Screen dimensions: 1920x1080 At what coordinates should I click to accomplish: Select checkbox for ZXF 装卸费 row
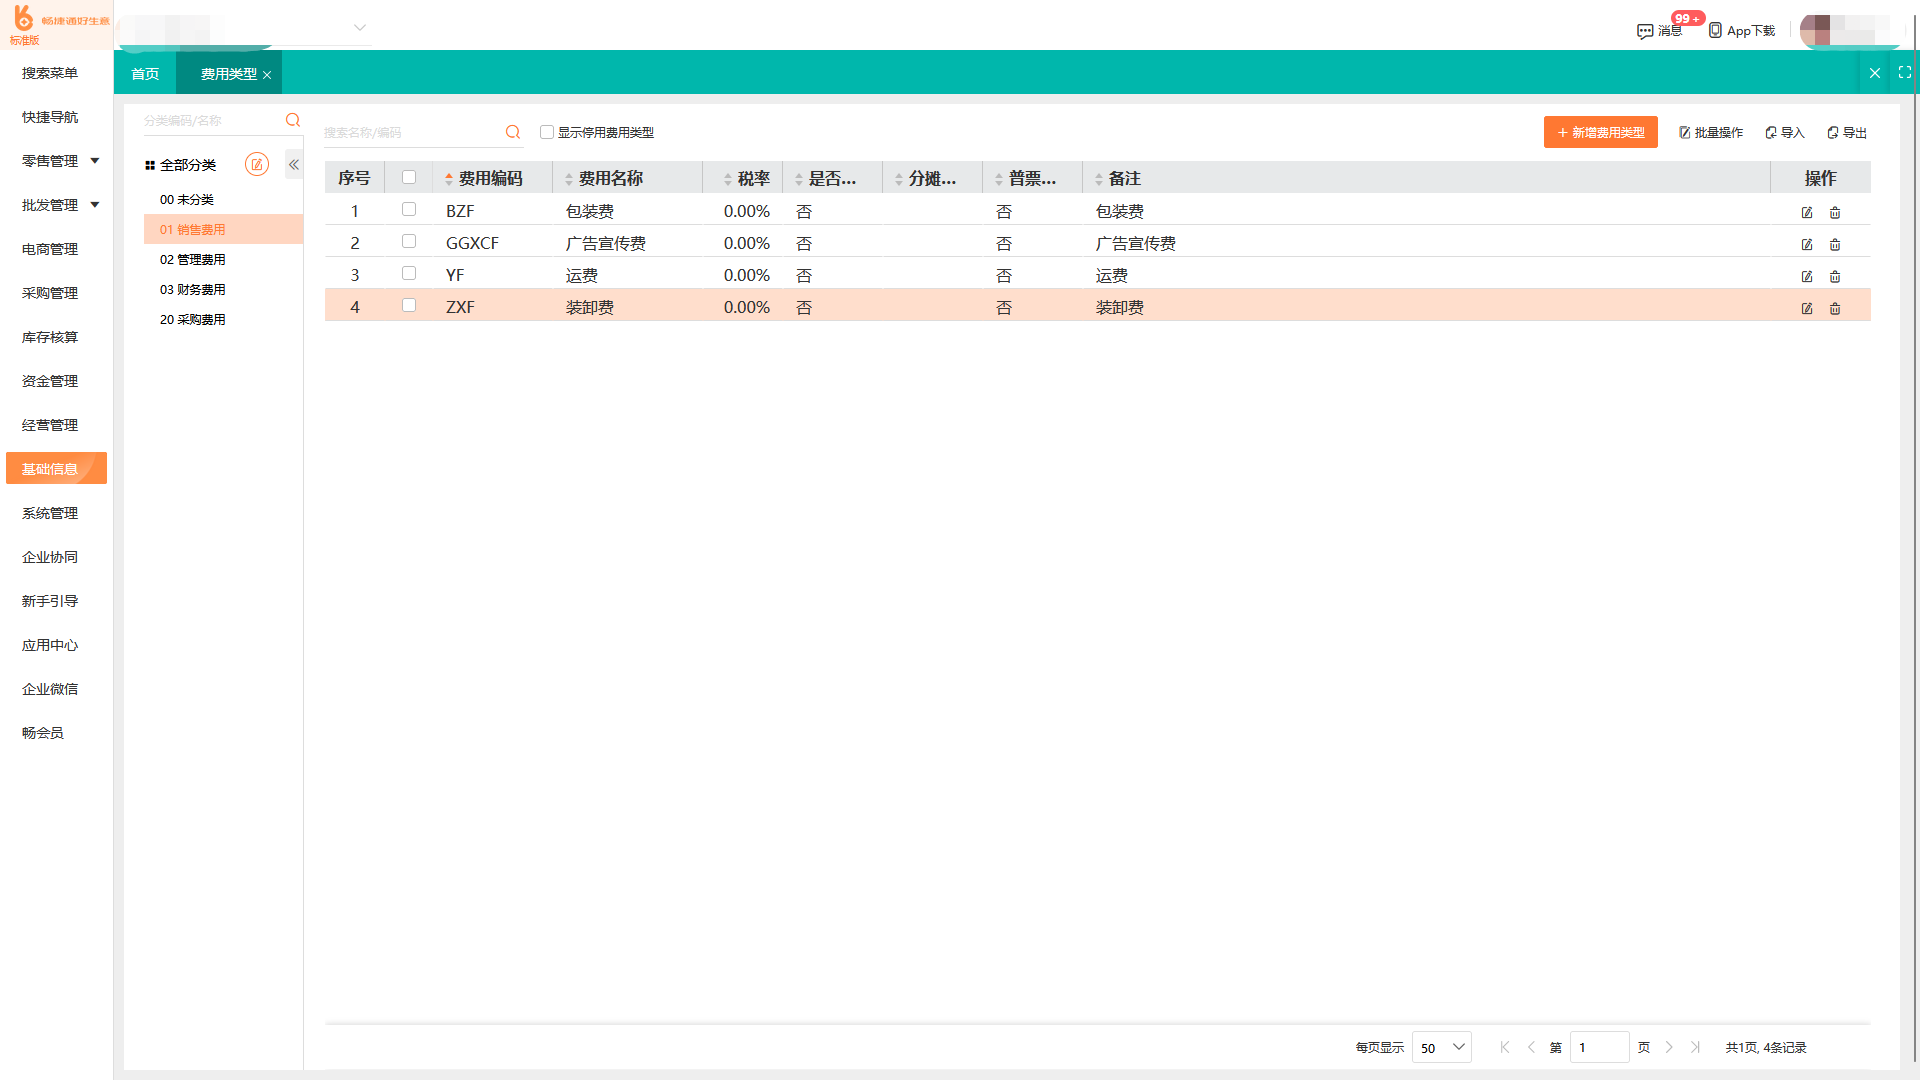coord(409,306)
